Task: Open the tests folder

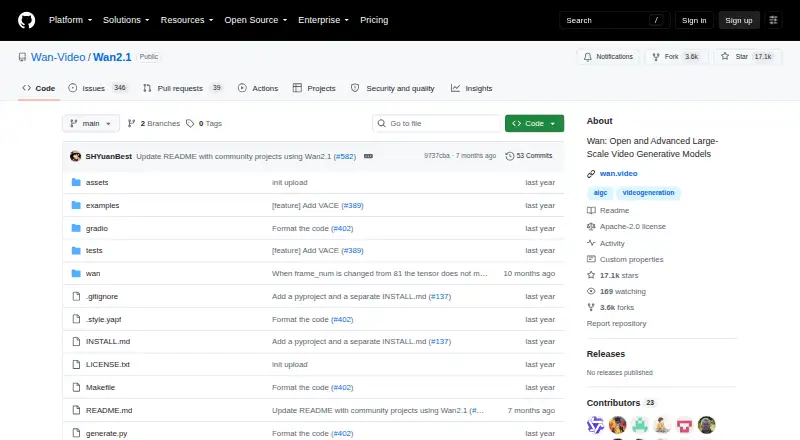Action: coord(94,251)
